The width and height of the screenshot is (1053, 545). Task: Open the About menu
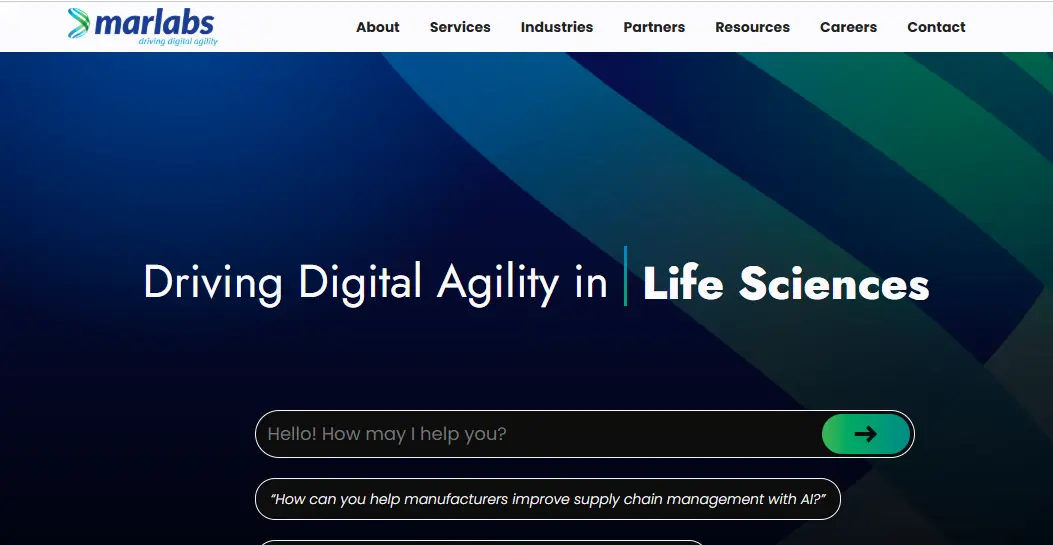click(377, 28)
